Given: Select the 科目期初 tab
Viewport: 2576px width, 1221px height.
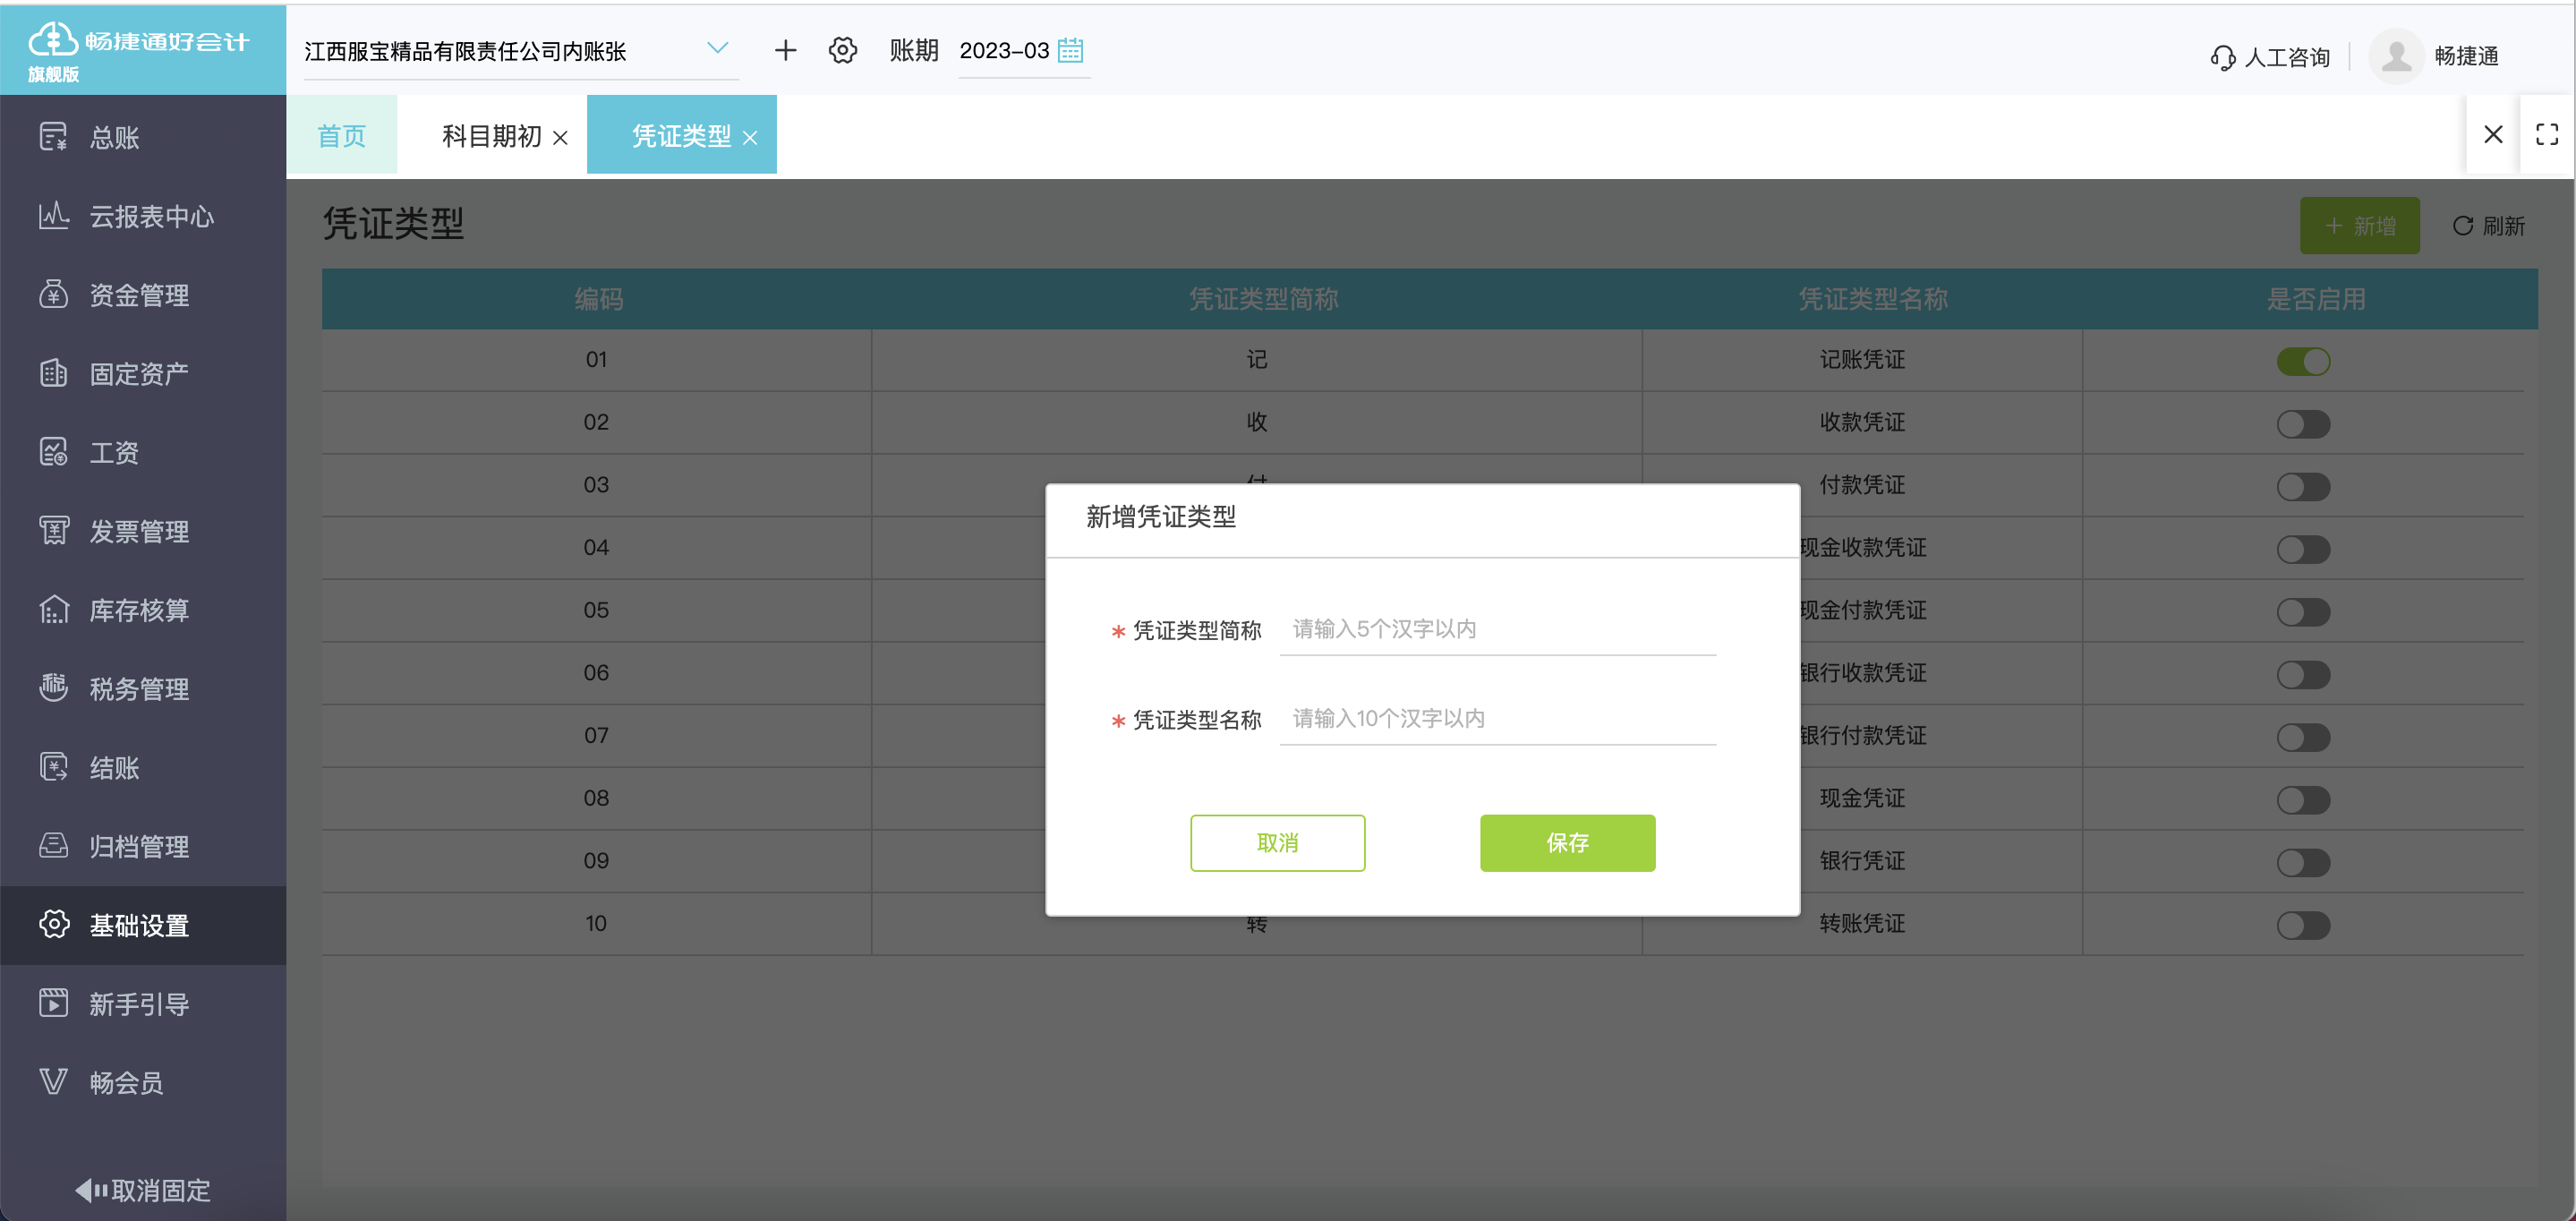Looking at the screenshot, I should (486, 136).
